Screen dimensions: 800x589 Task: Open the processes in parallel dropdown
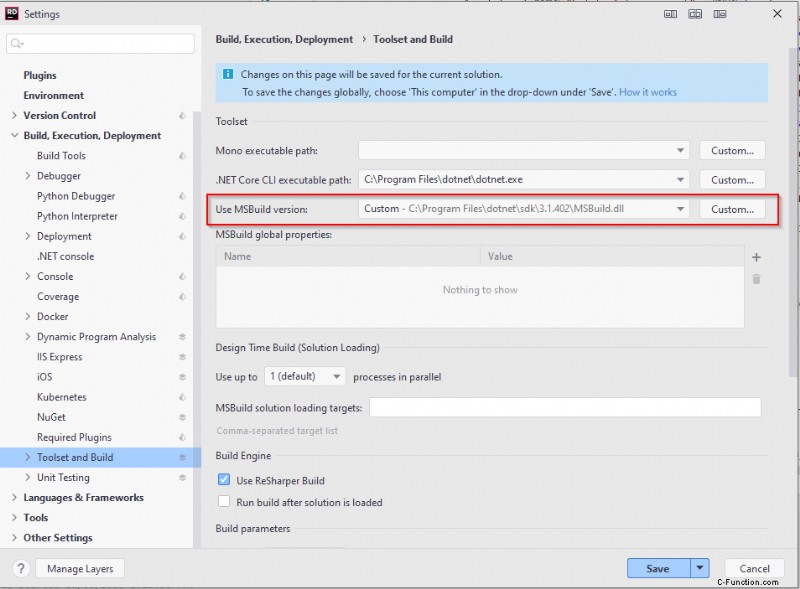pos(336,377)
